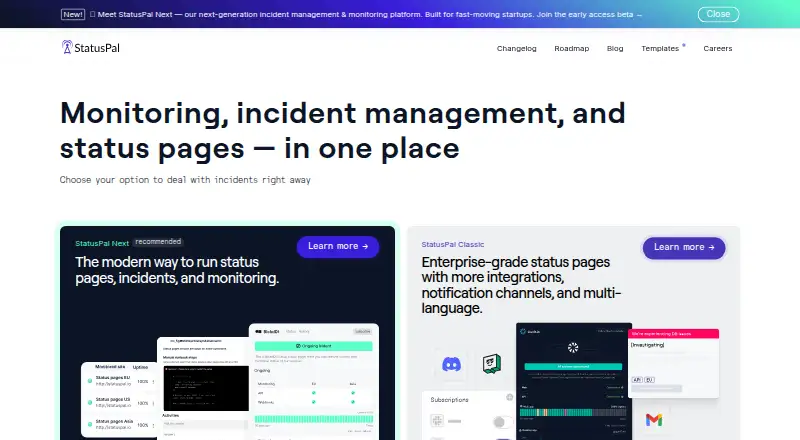Viewport: 800px width, 440px height.
Task: Click the Gmail icon
Action: [654, 420]
